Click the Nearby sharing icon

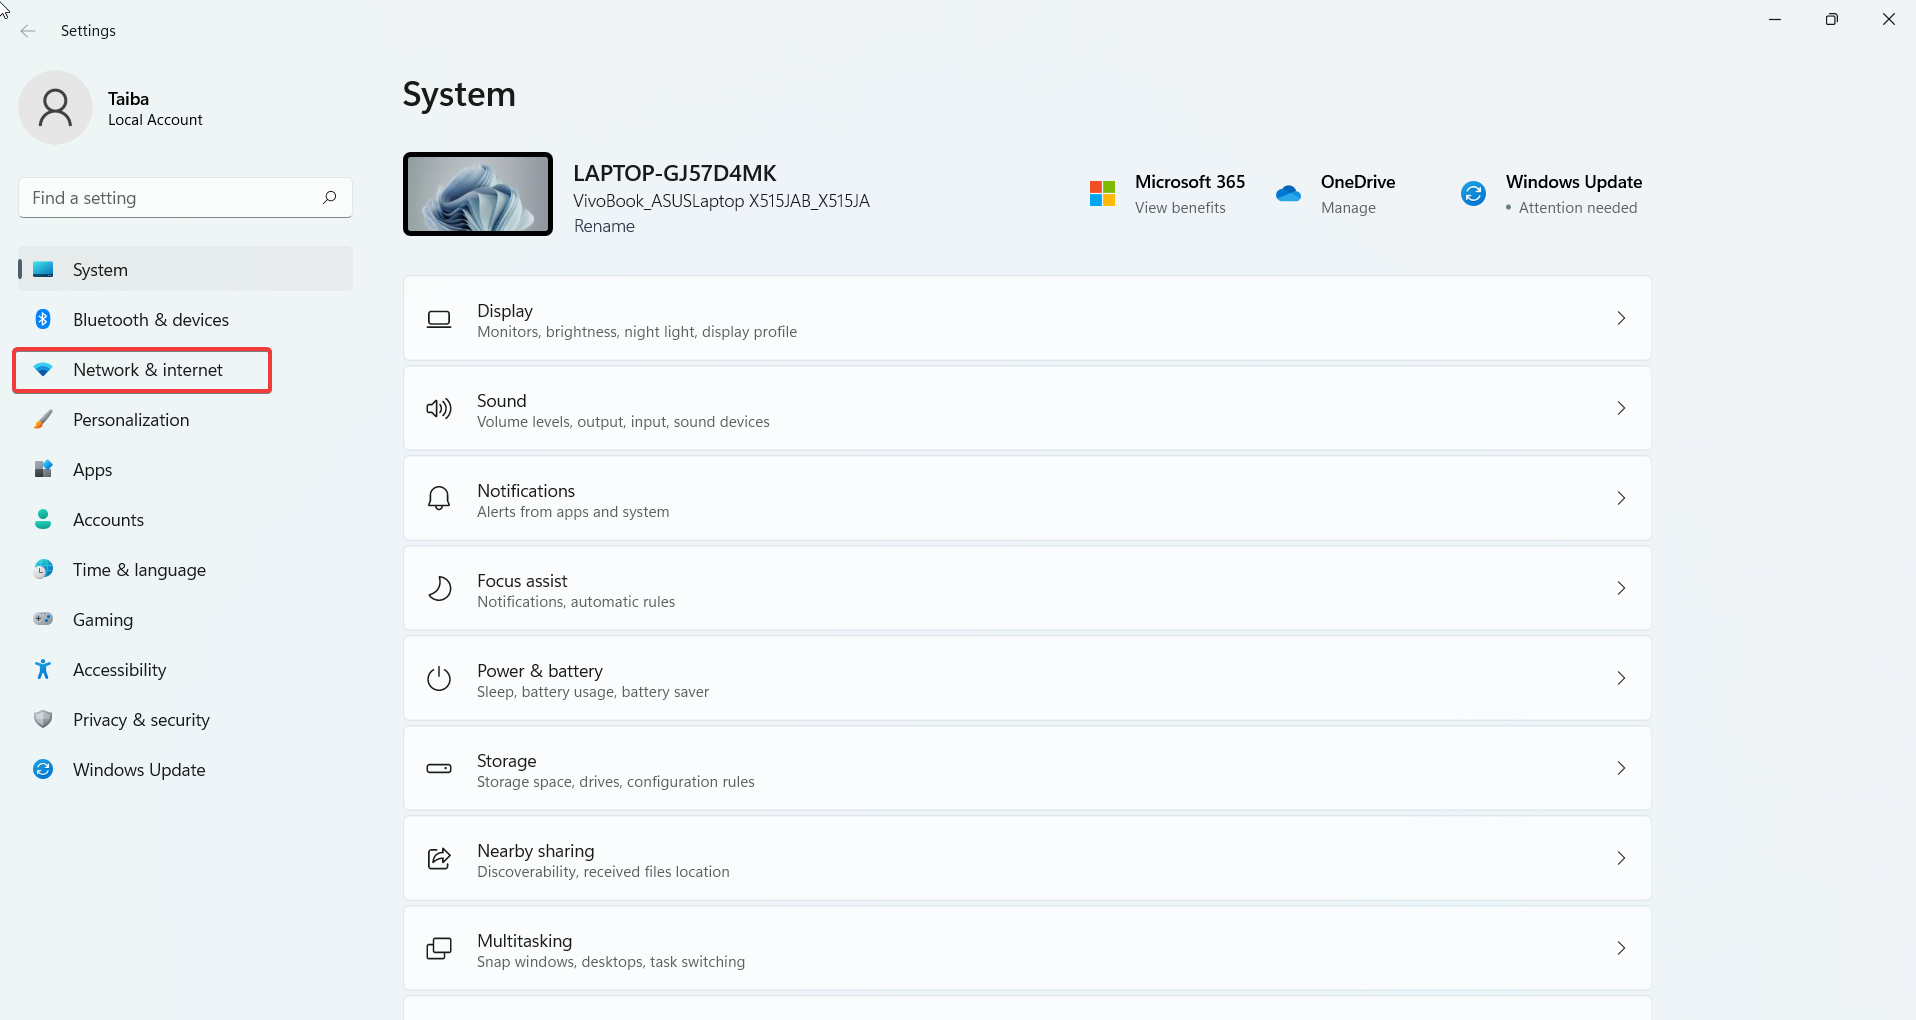pyautogui.click(x=438, y=858)
